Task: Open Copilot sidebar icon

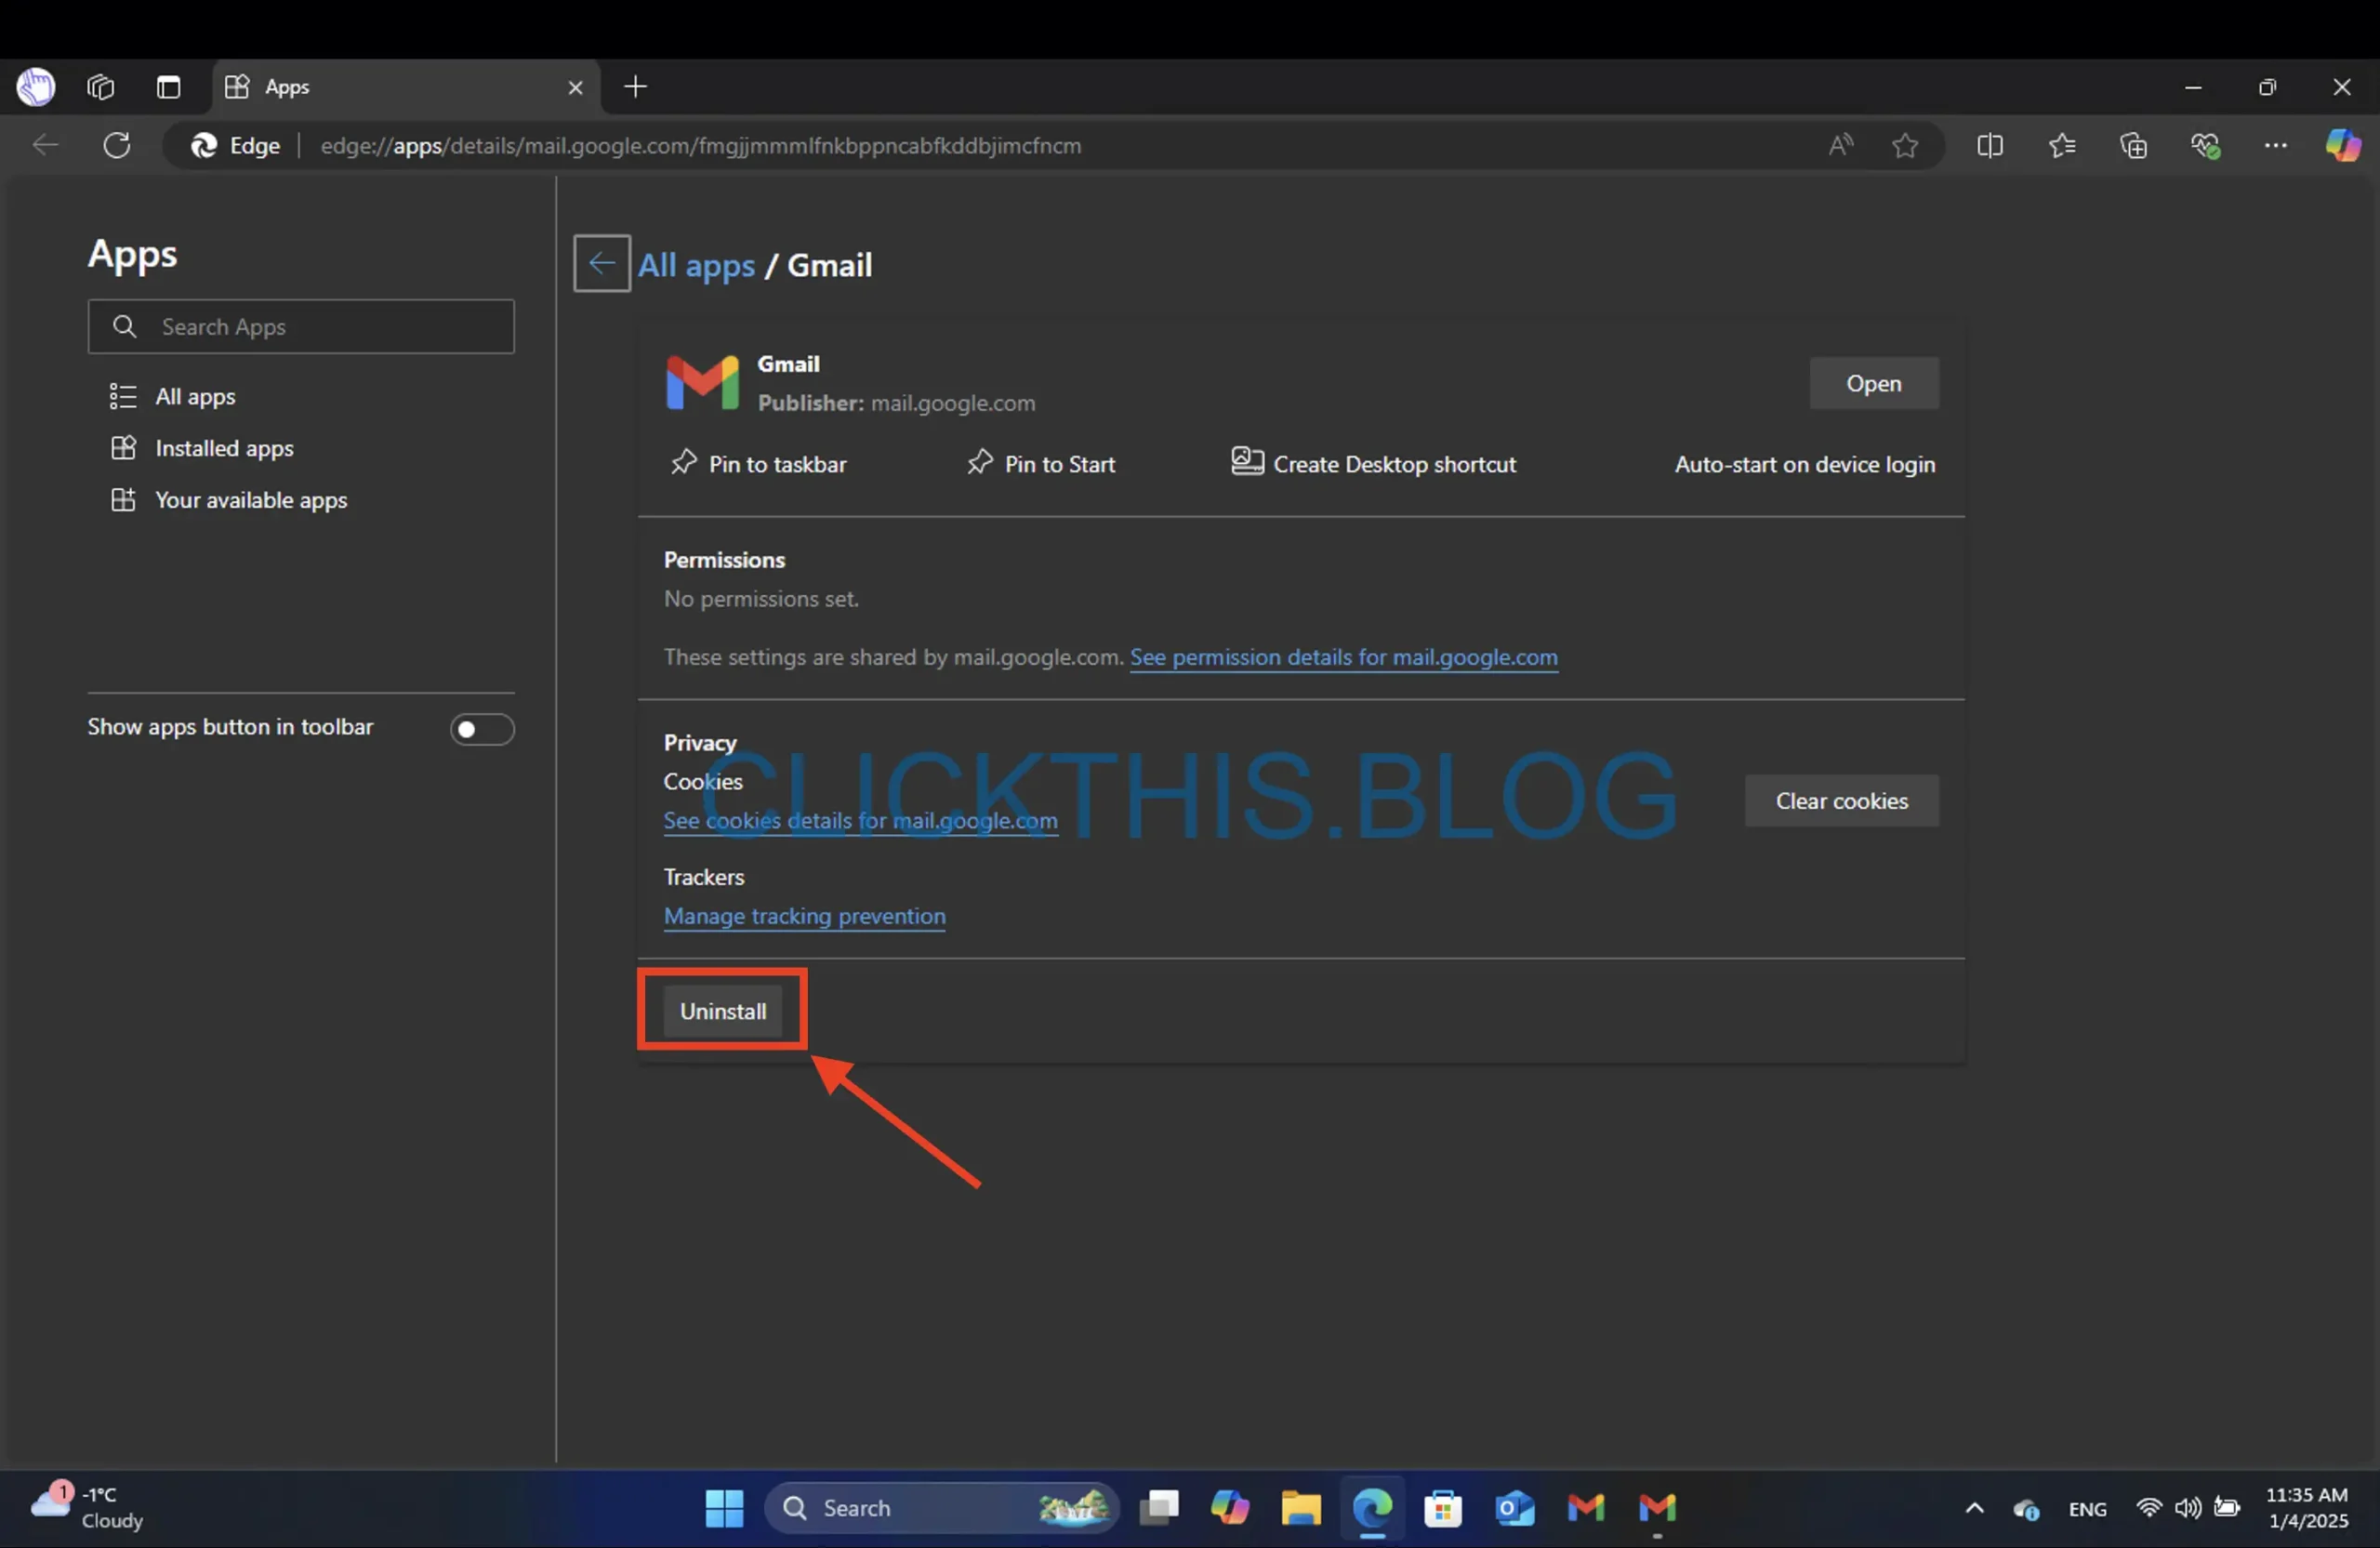Action: [2342, 145]
